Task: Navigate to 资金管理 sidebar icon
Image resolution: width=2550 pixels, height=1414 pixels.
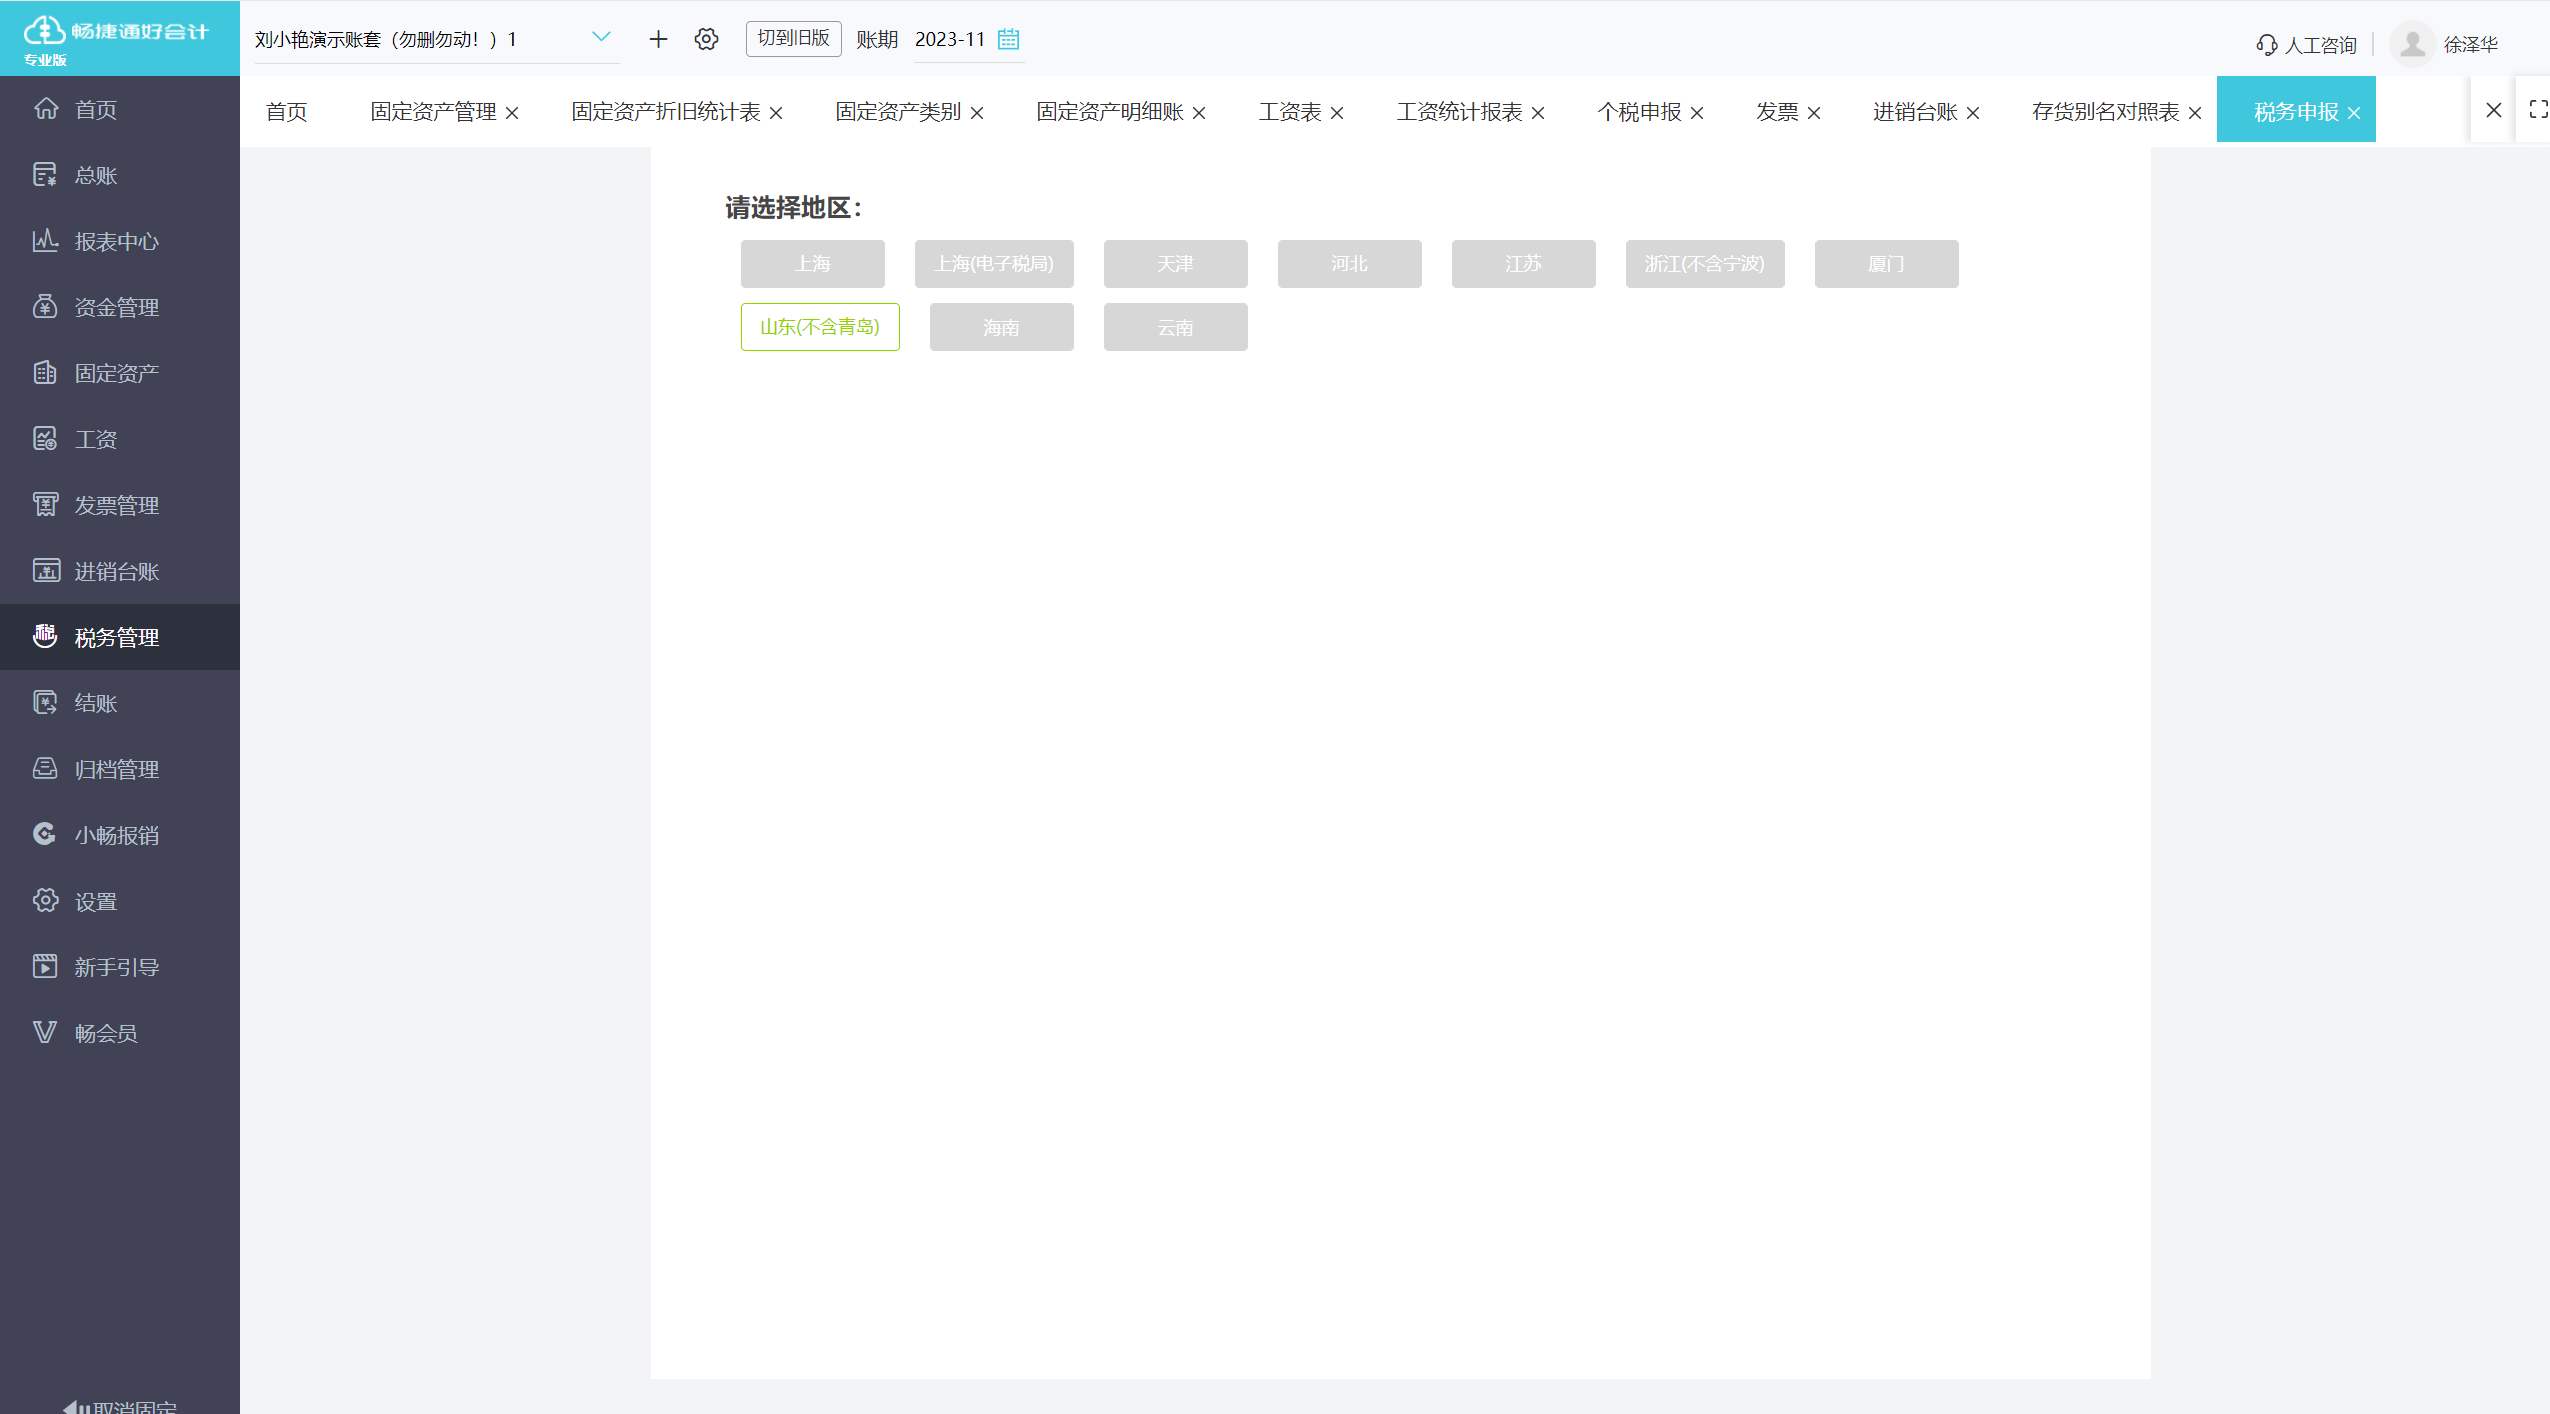Action: click(45, 306)
